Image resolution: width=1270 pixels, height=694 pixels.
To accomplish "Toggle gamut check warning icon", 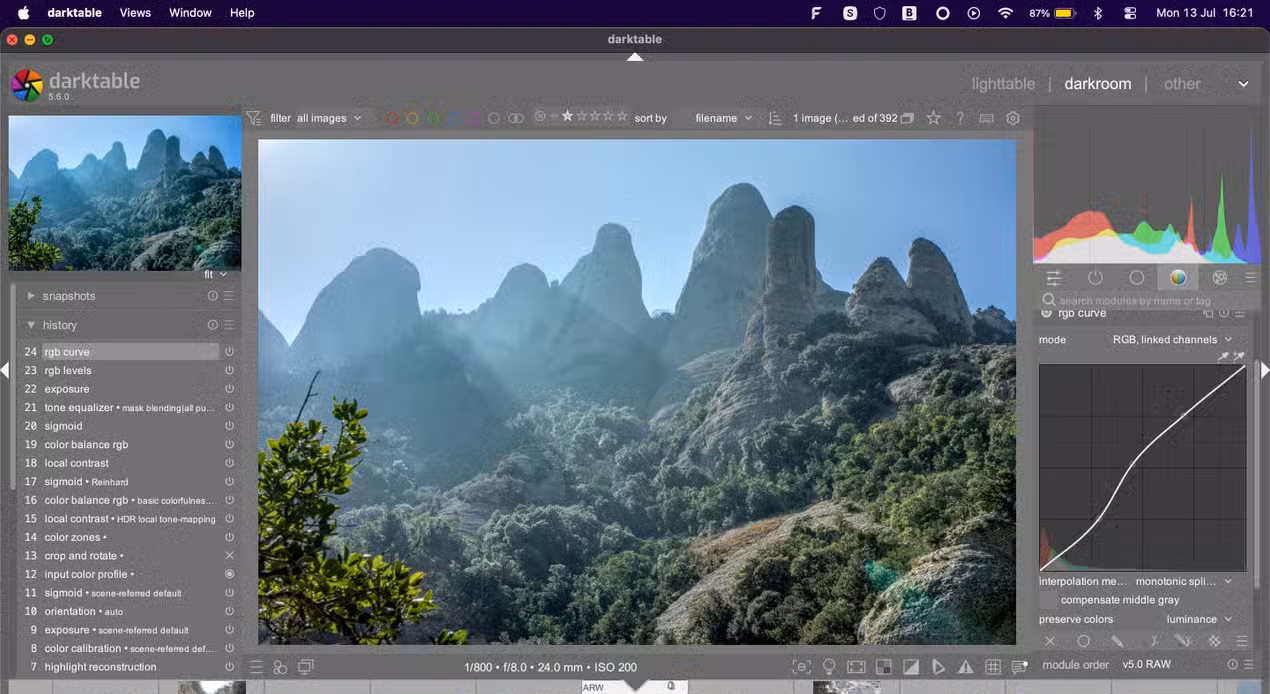I will click(965, 667).
